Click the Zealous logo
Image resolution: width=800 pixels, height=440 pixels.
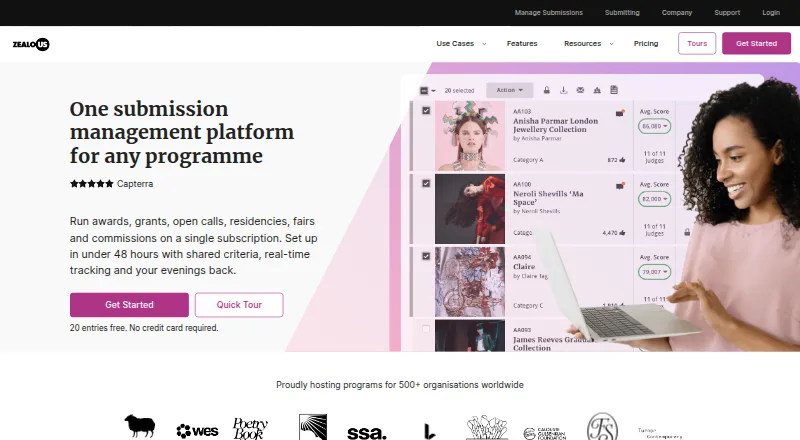31,44
